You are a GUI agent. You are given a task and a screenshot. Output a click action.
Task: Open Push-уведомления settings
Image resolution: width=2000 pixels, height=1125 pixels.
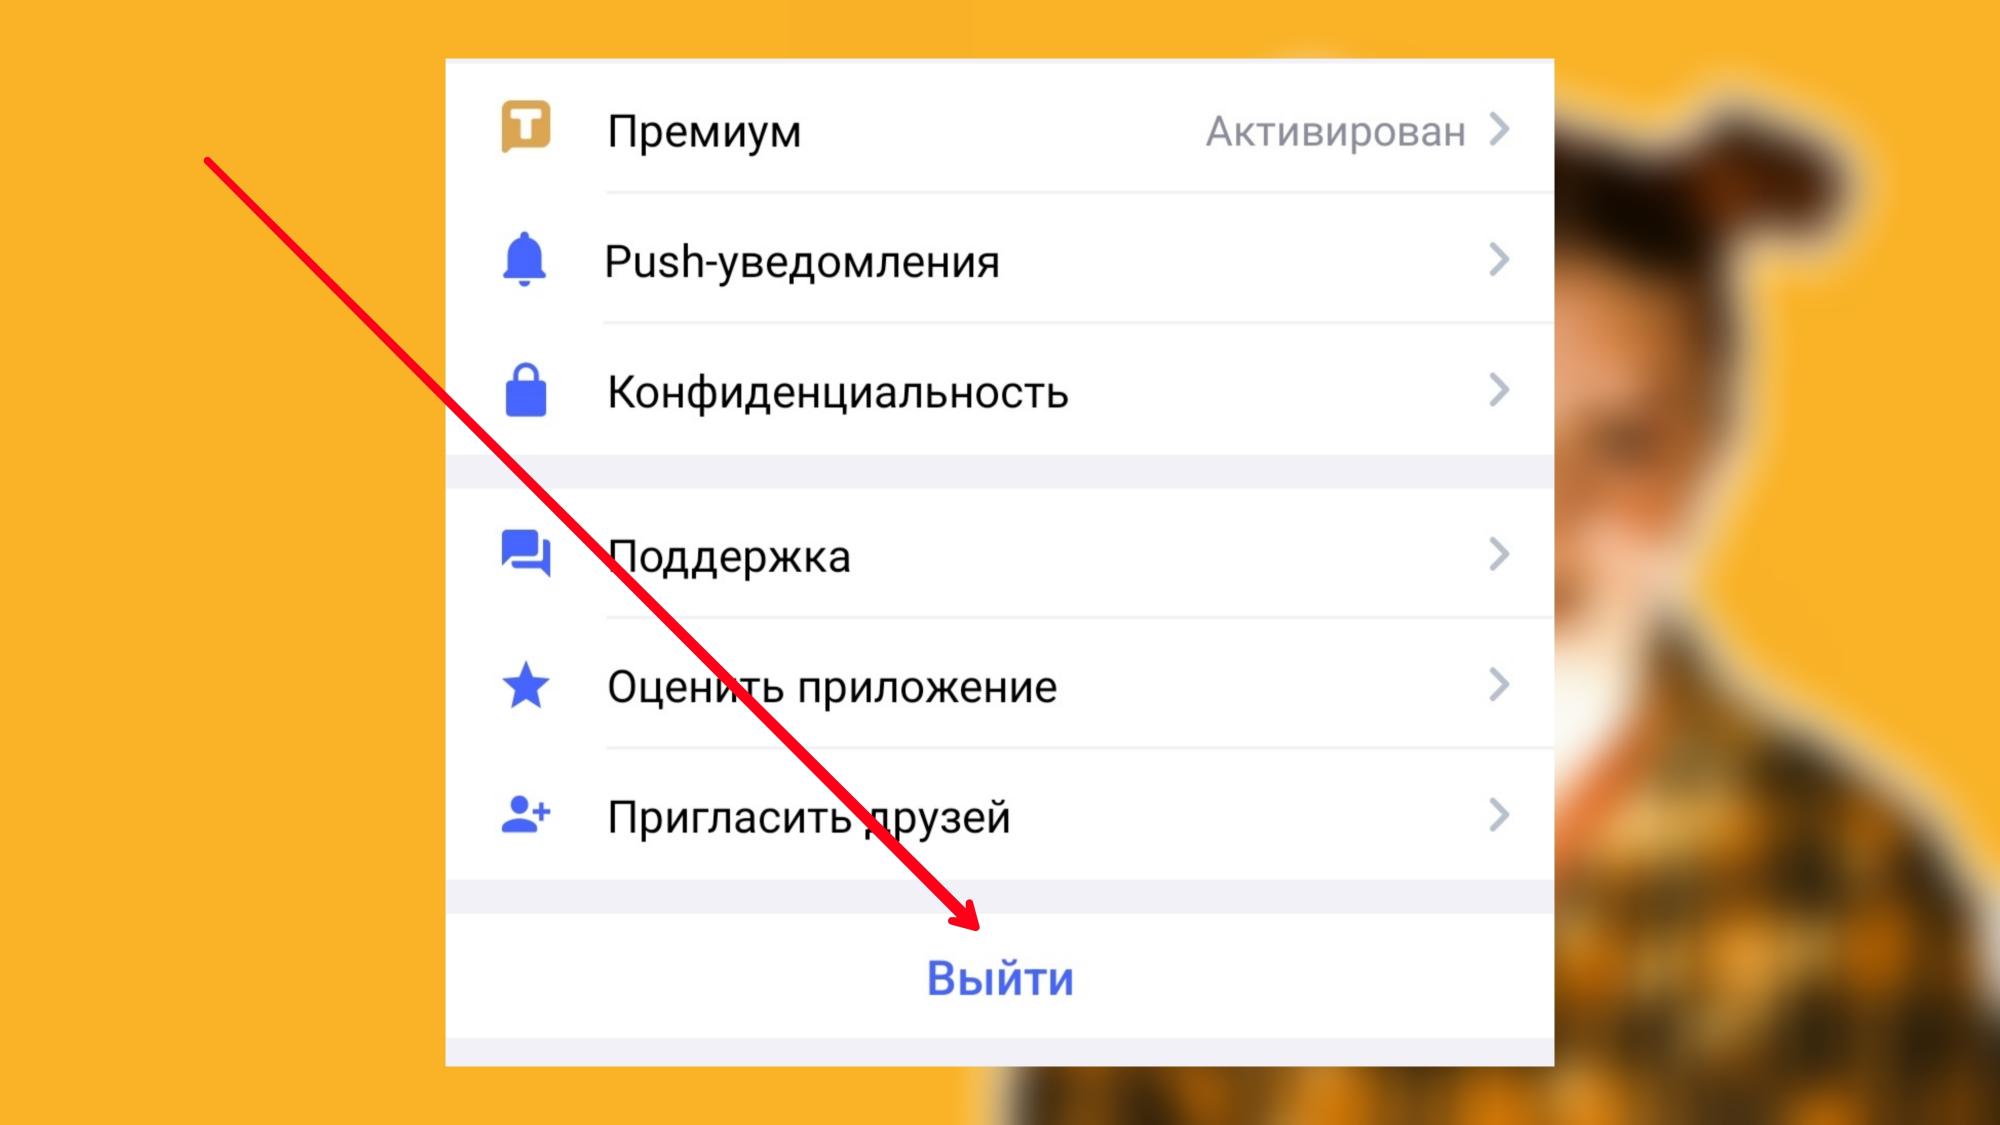point(1001,260)
